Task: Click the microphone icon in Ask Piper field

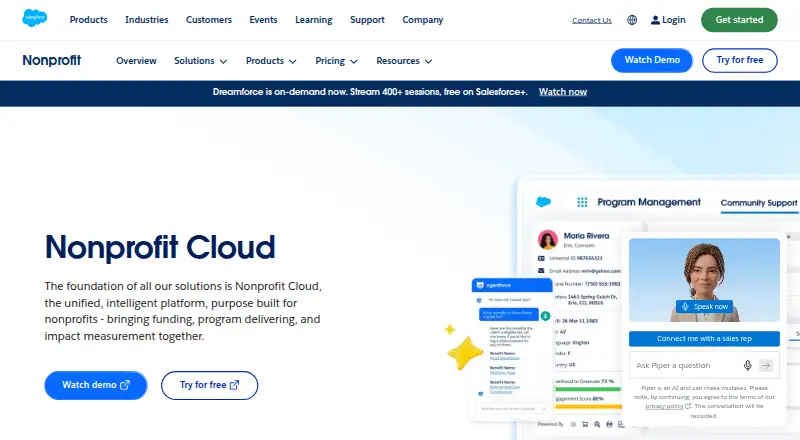Action: pyautogui.click(x=747, y=365)
